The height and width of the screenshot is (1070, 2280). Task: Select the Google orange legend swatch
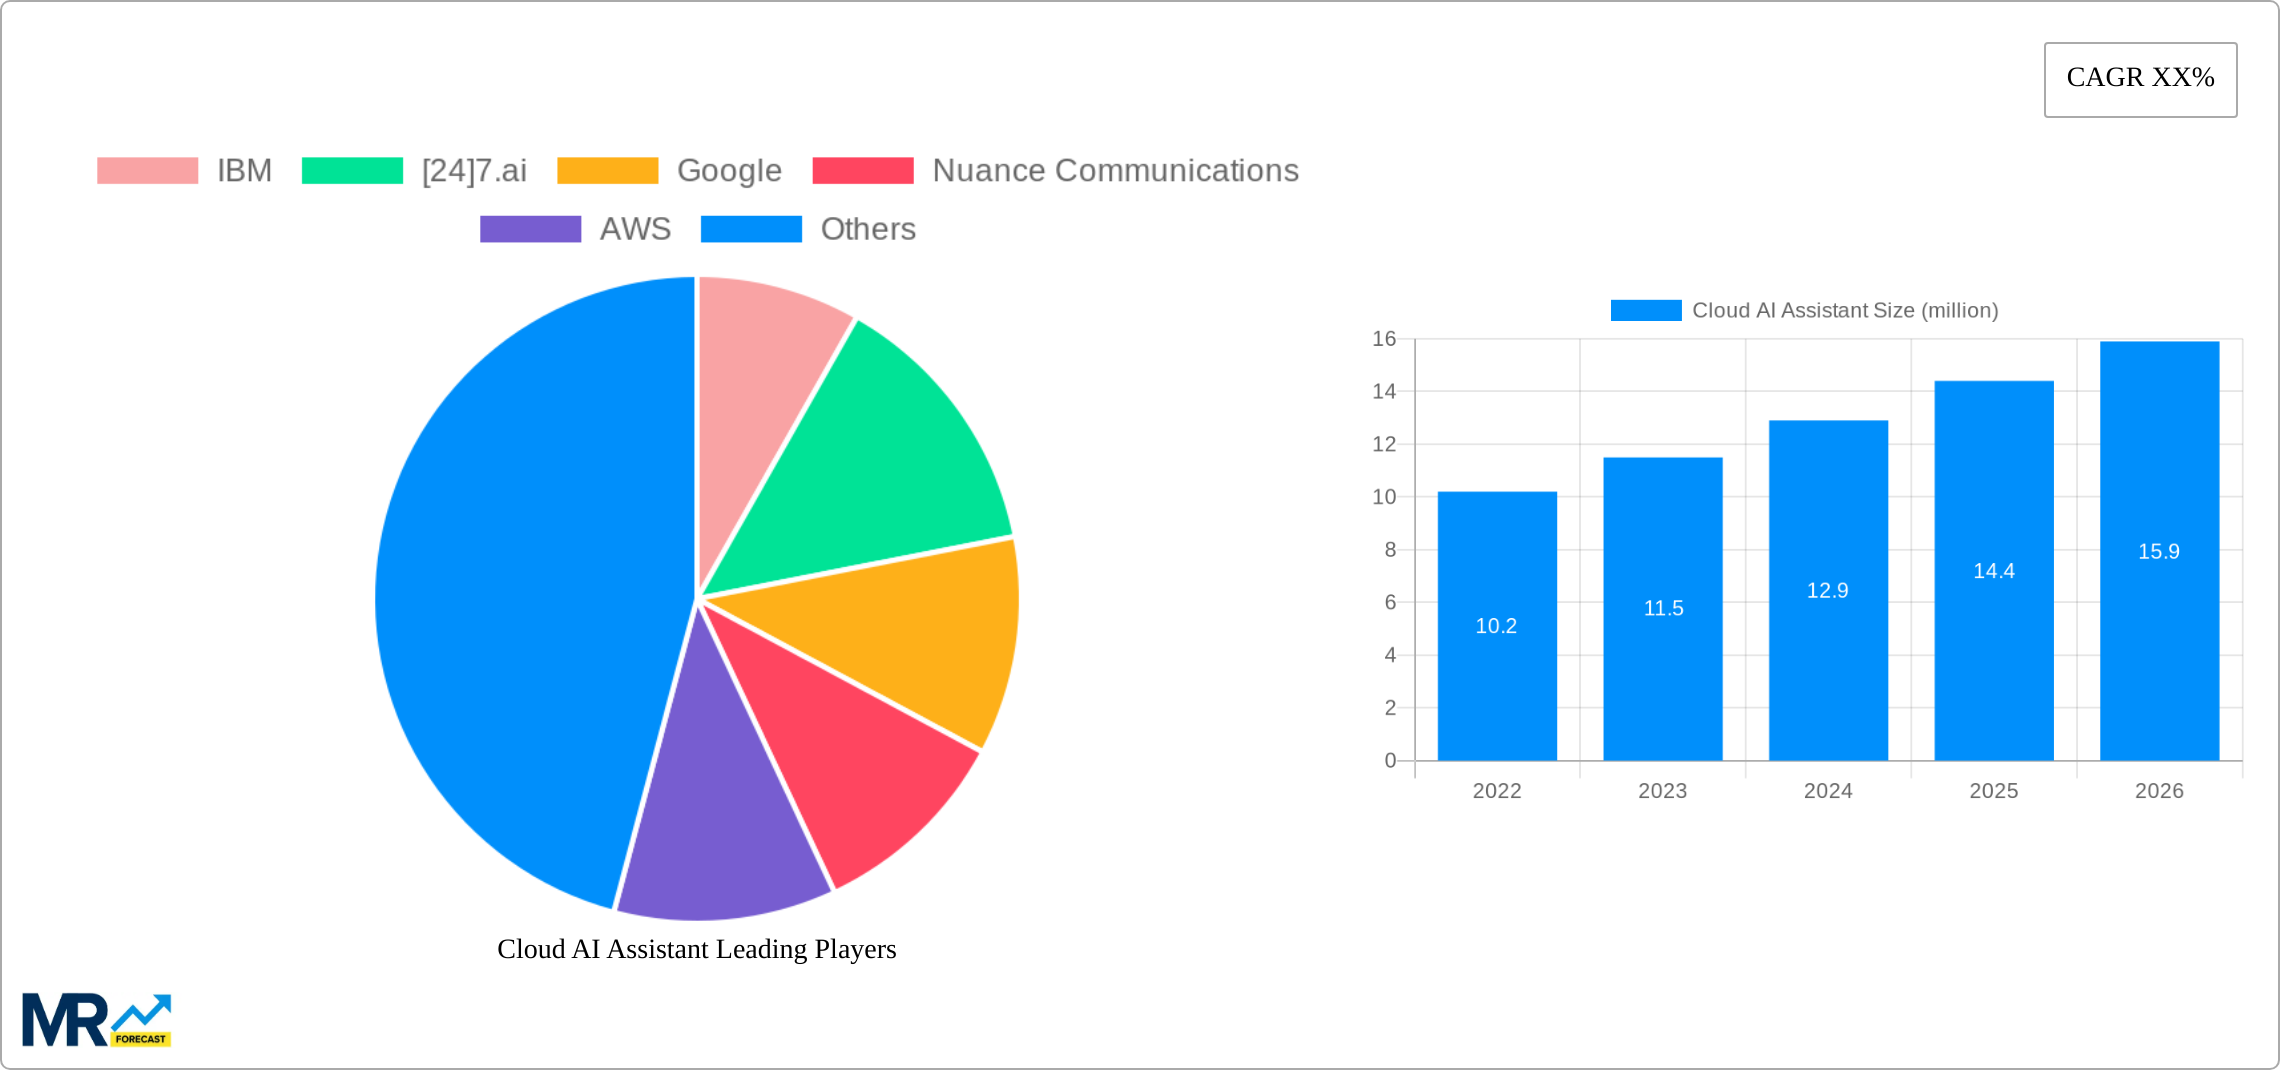pos(608,170)
